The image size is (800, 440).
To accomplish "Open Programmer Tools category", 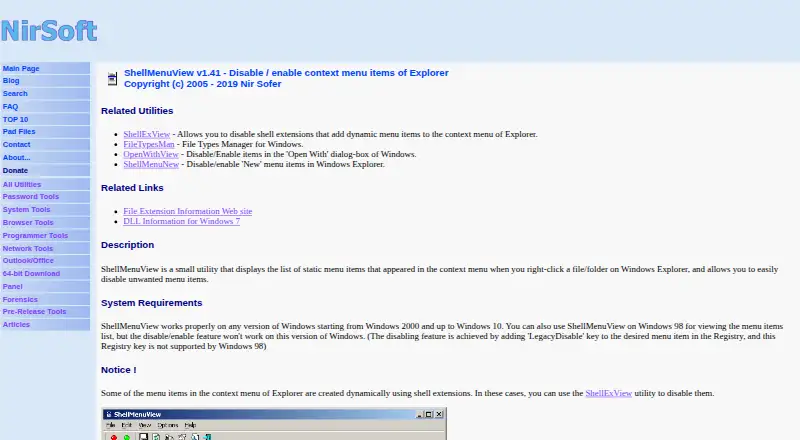I will (35, 236).
